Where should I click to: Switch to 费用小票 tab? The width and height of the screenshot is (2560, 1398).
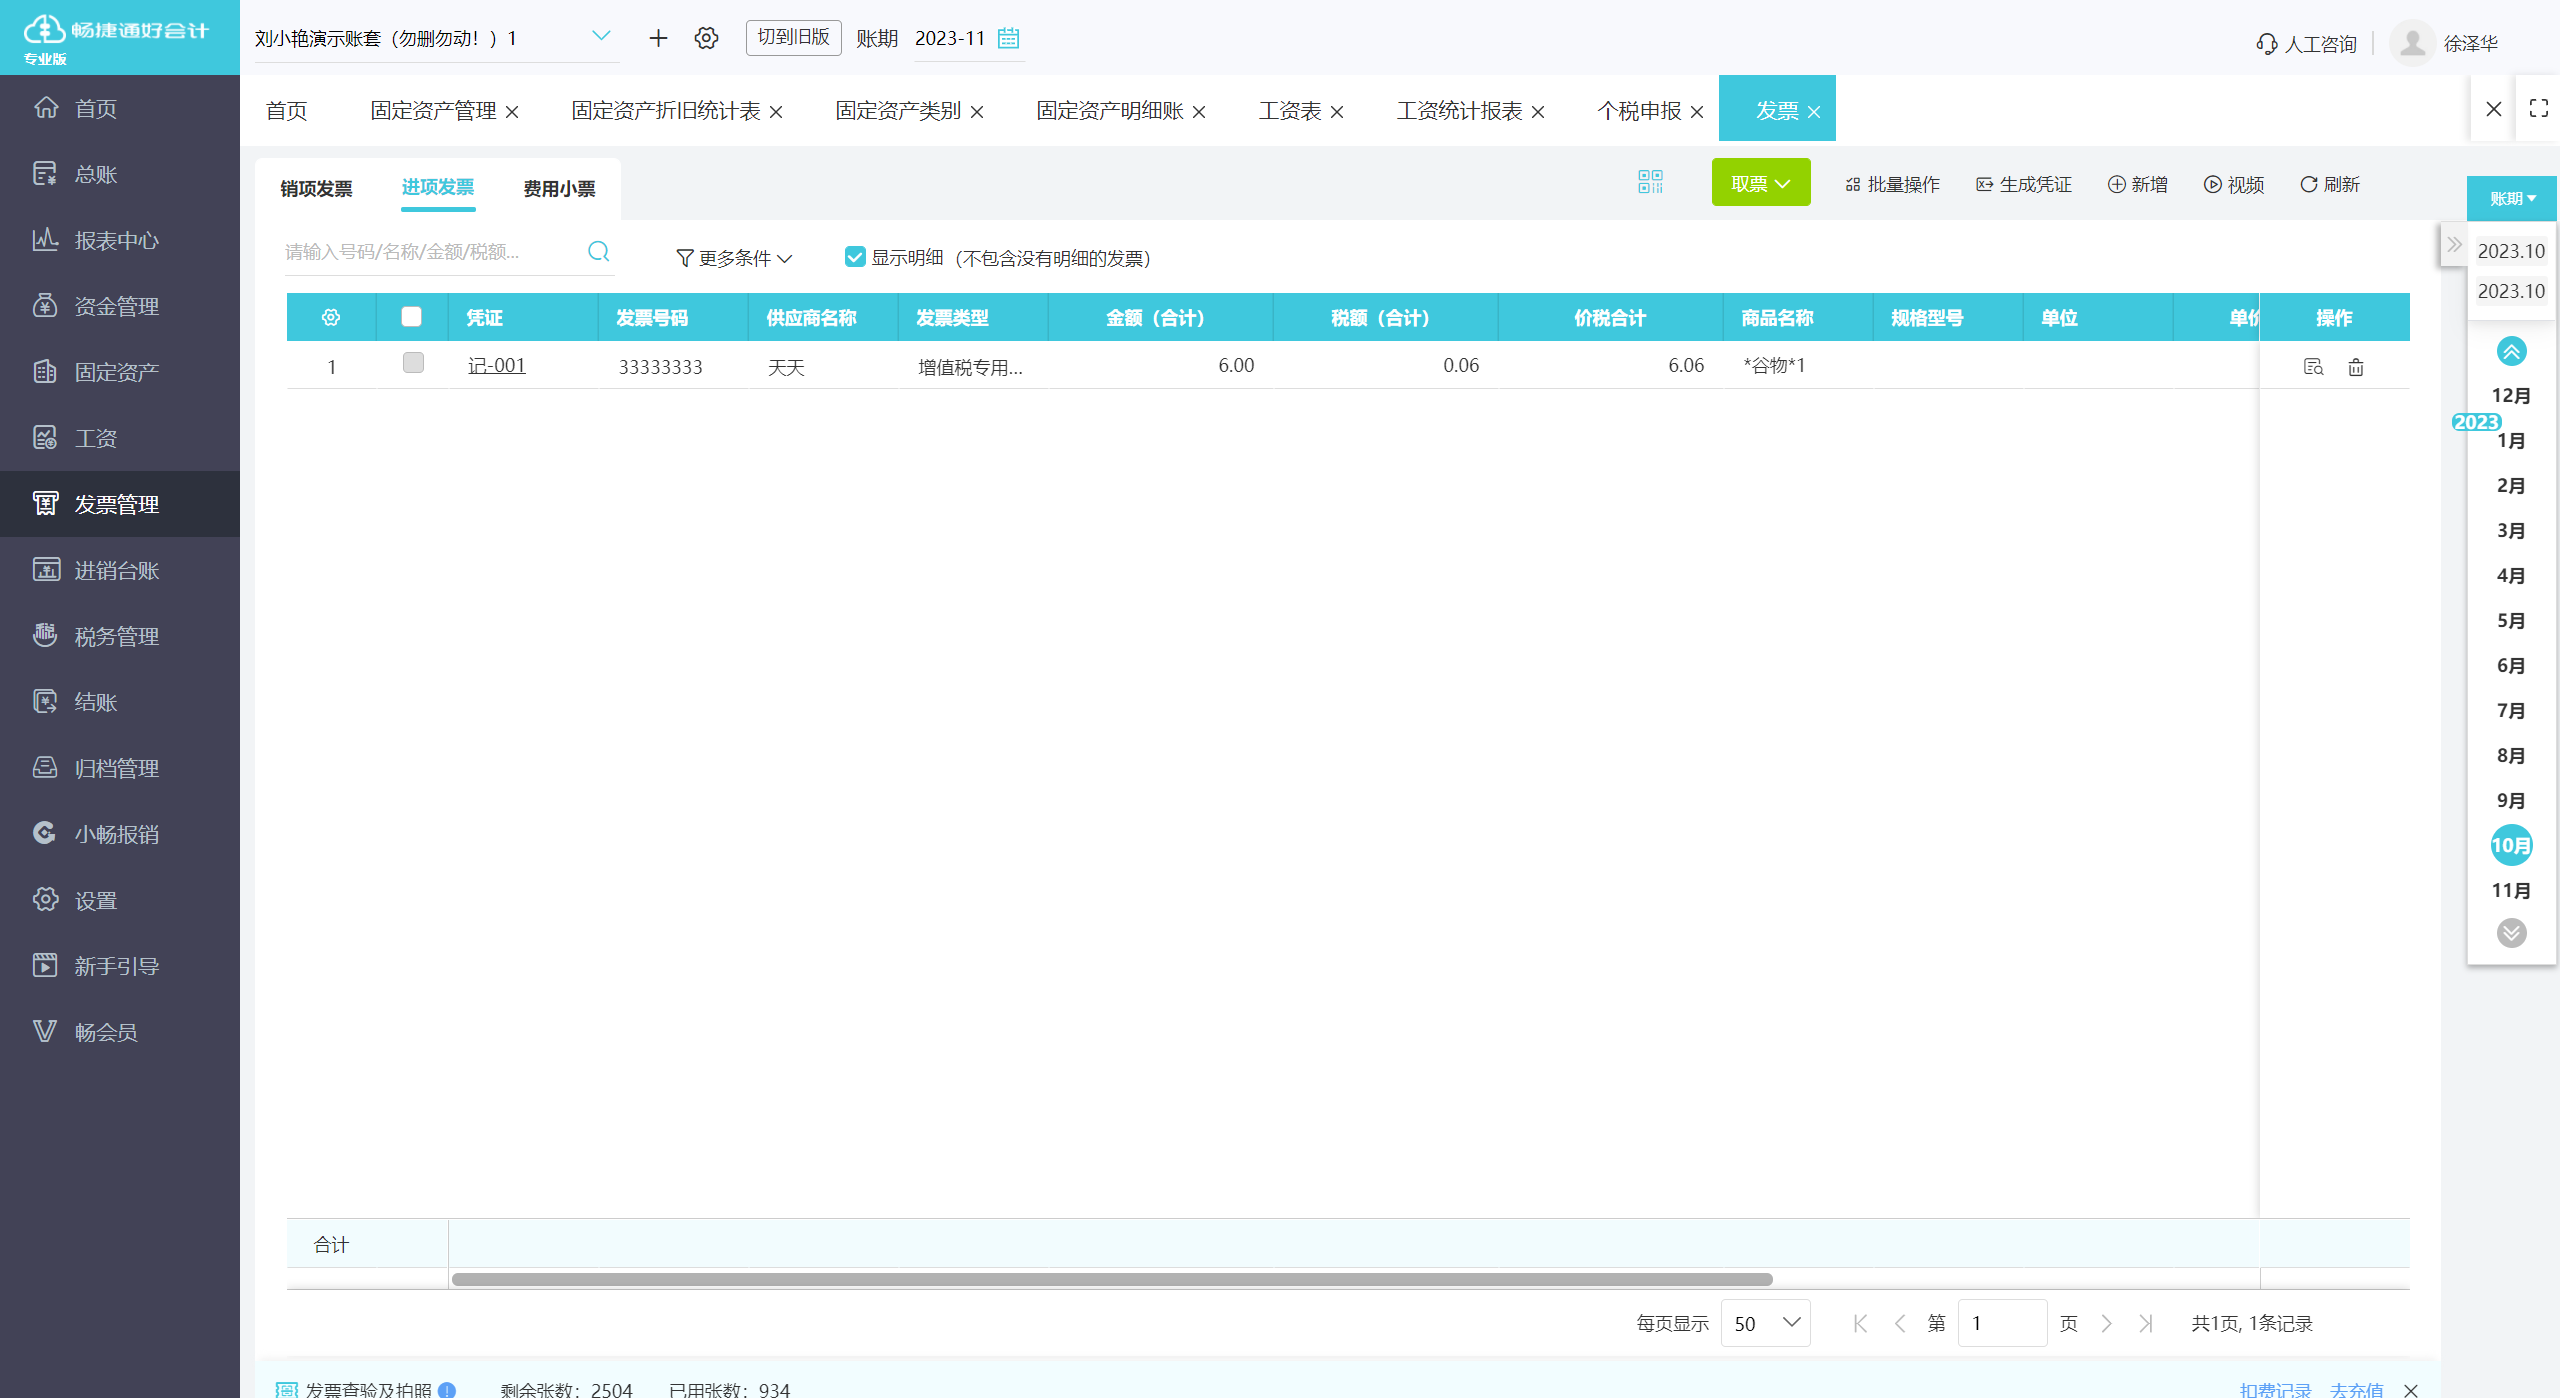(558, 188)
